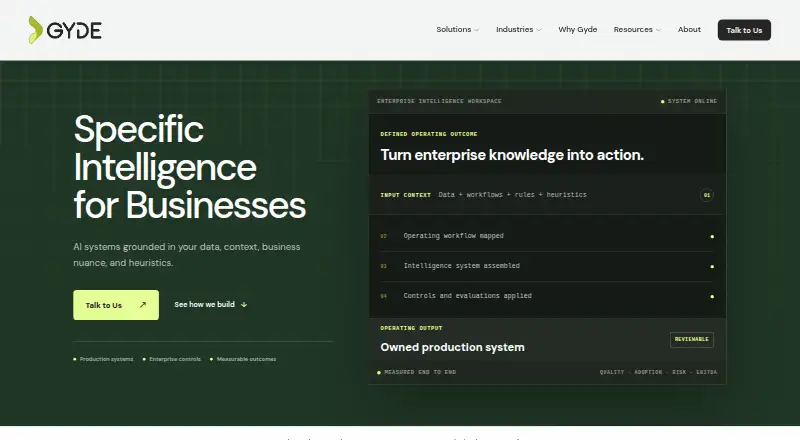Go to the About page
This screenshot has height=440, width=800.
pyautogui.click(x=689, y=30)
